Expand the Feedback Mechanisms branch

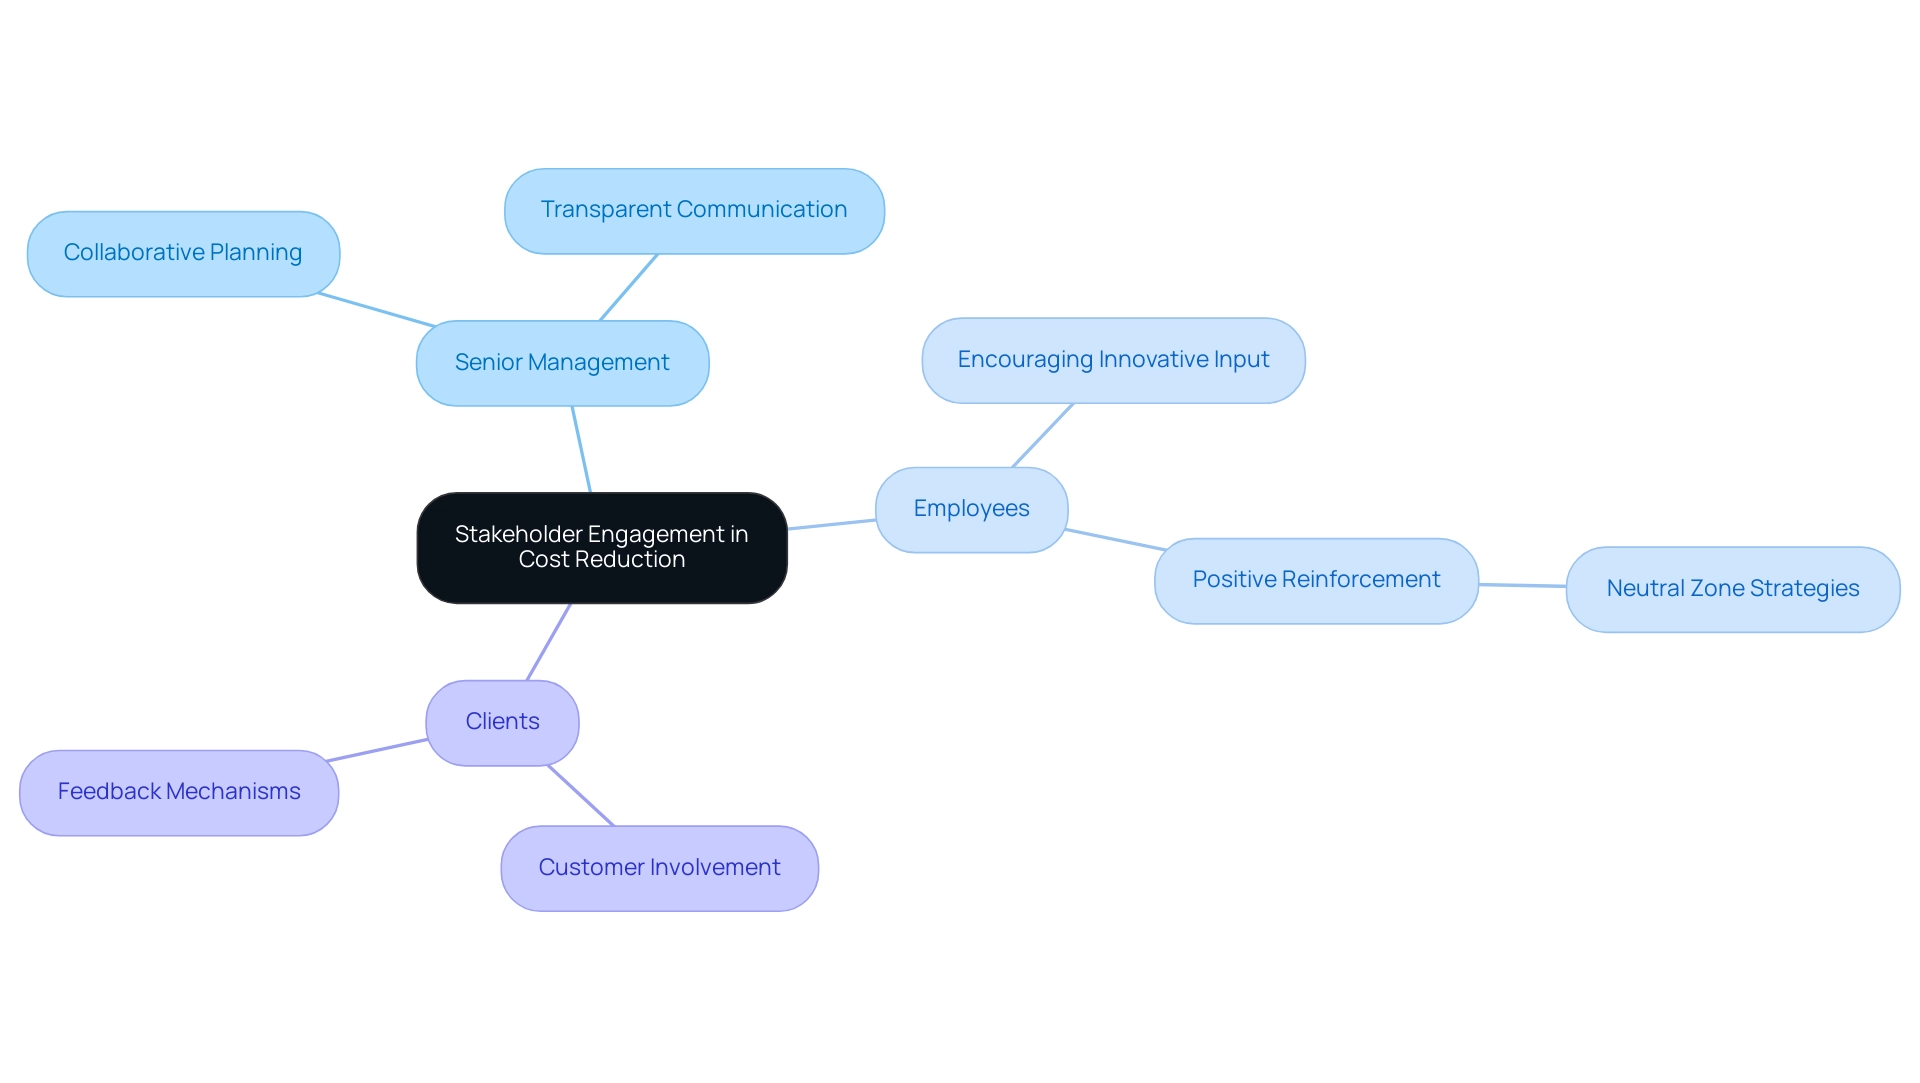(178, 791)
